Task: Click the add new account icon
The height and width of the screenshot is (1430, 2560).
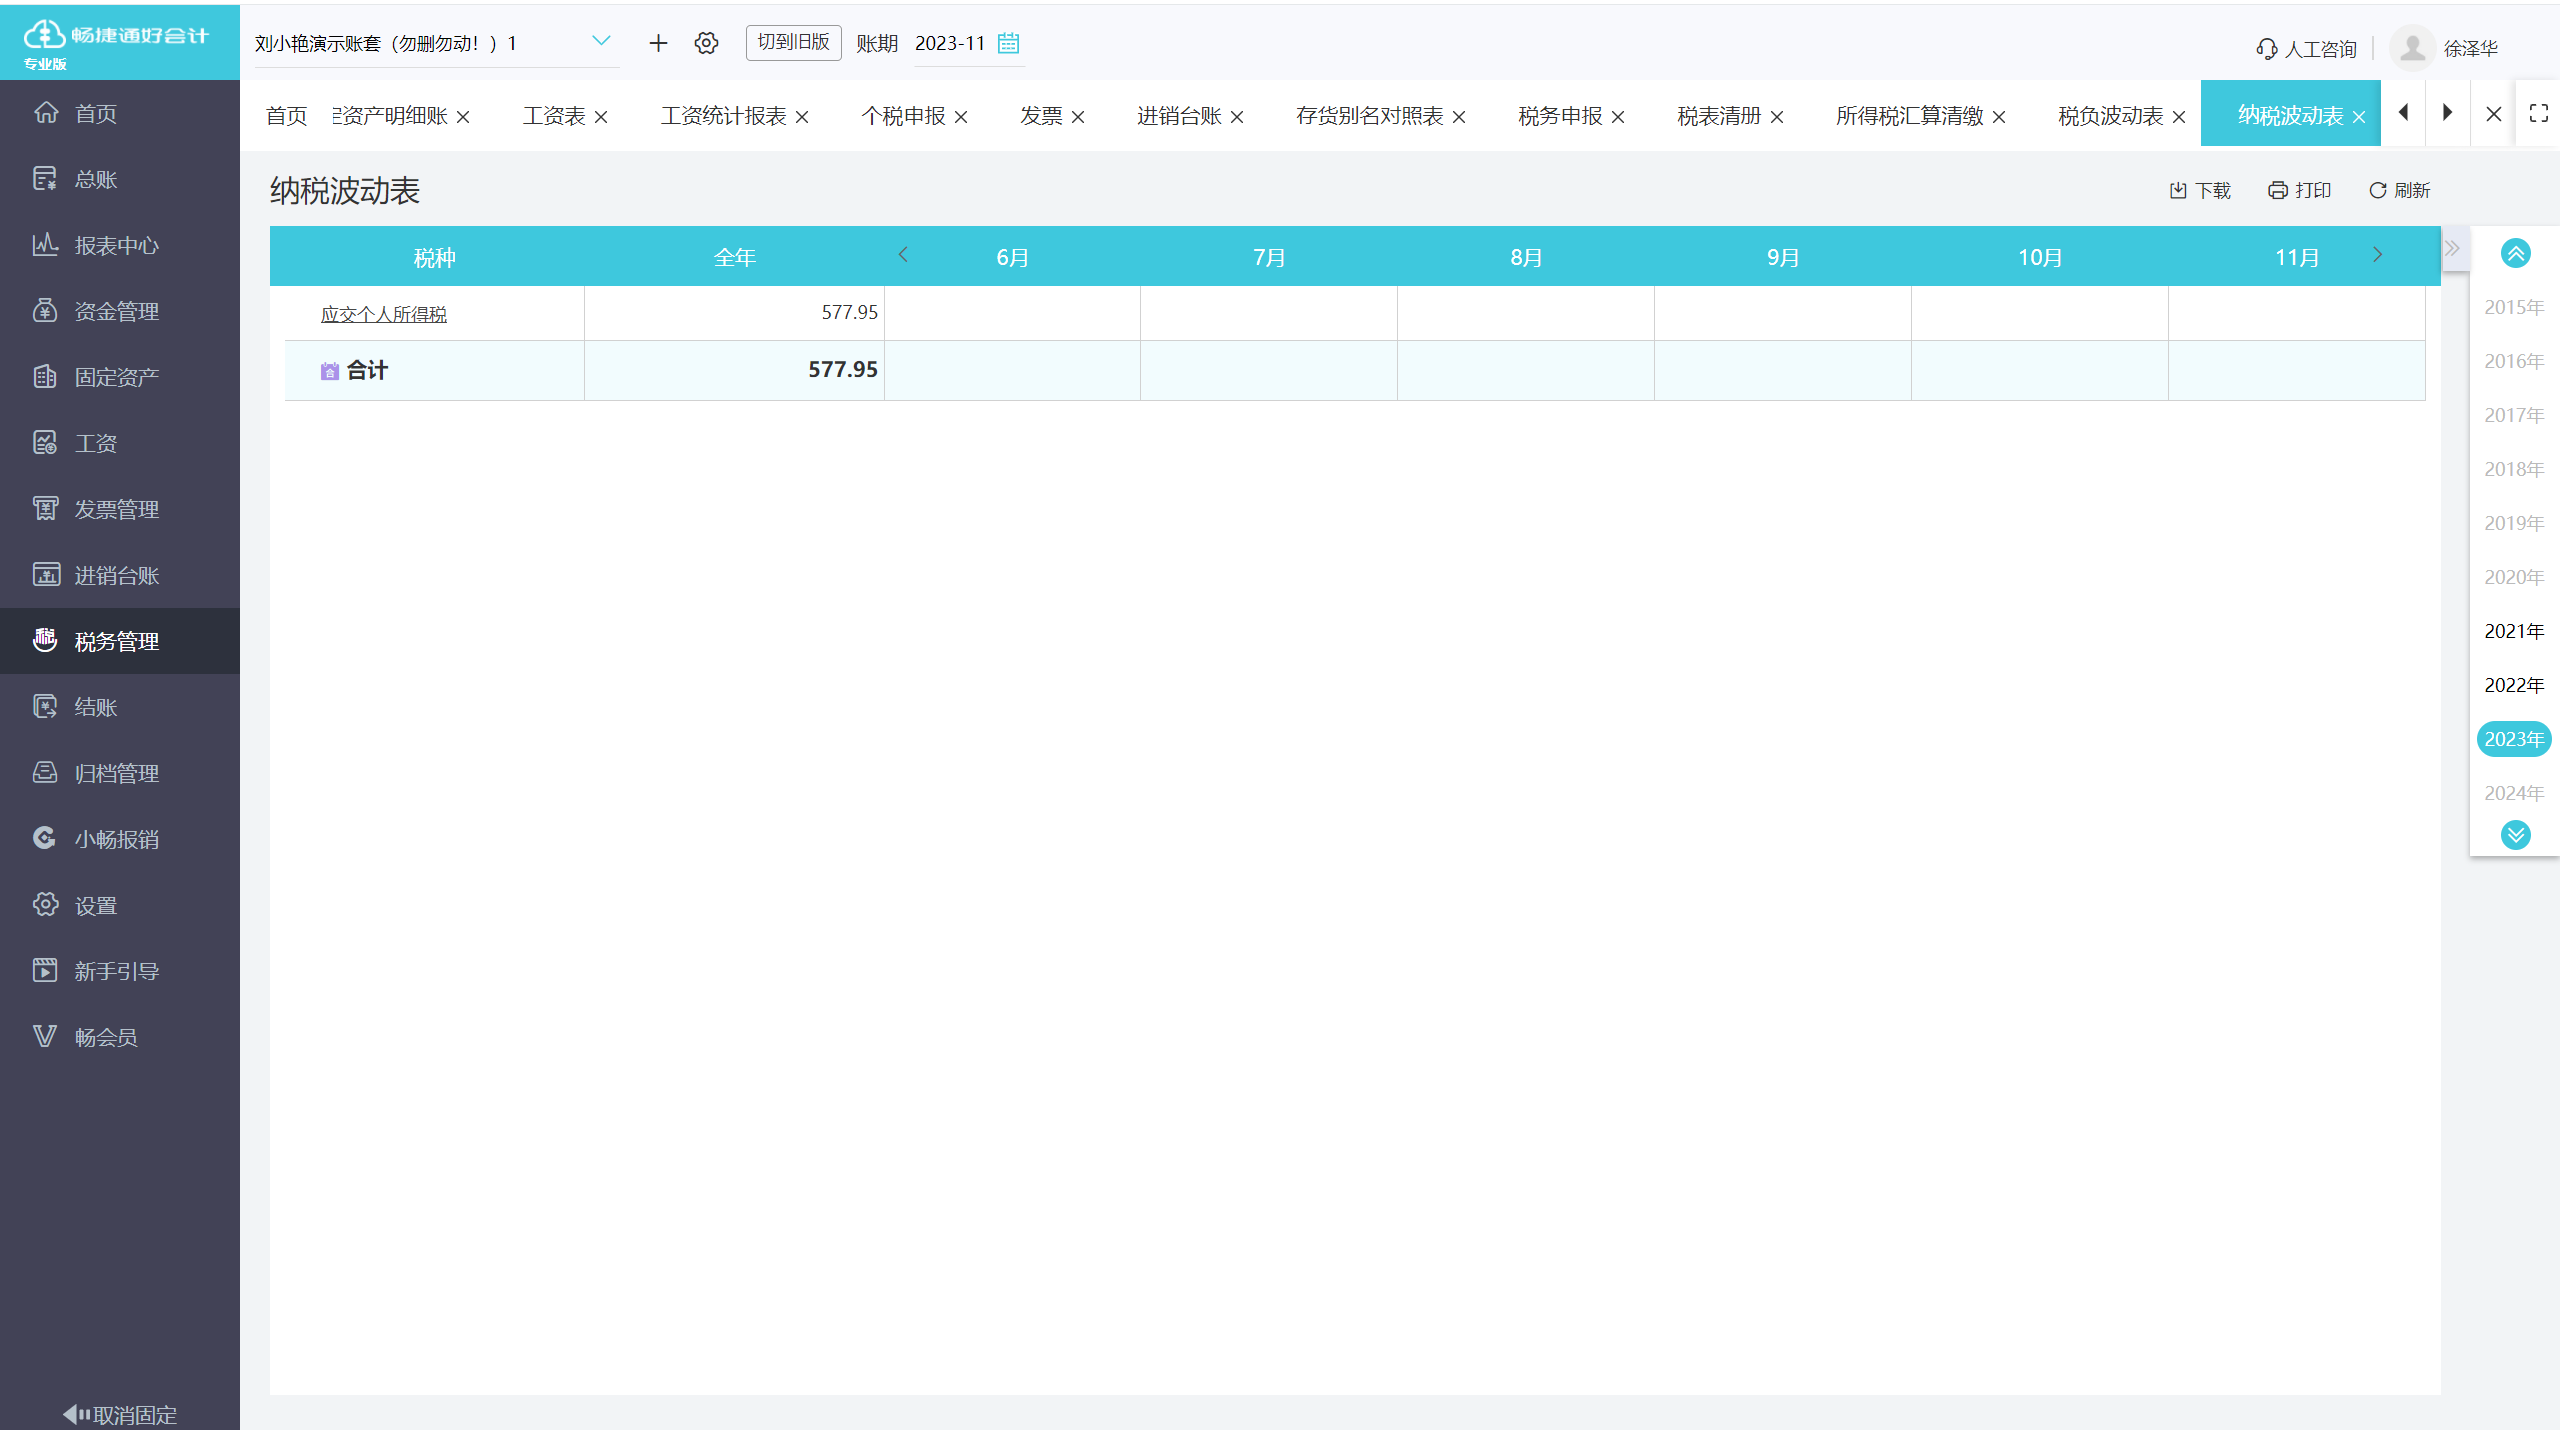Action: point(658,40)
